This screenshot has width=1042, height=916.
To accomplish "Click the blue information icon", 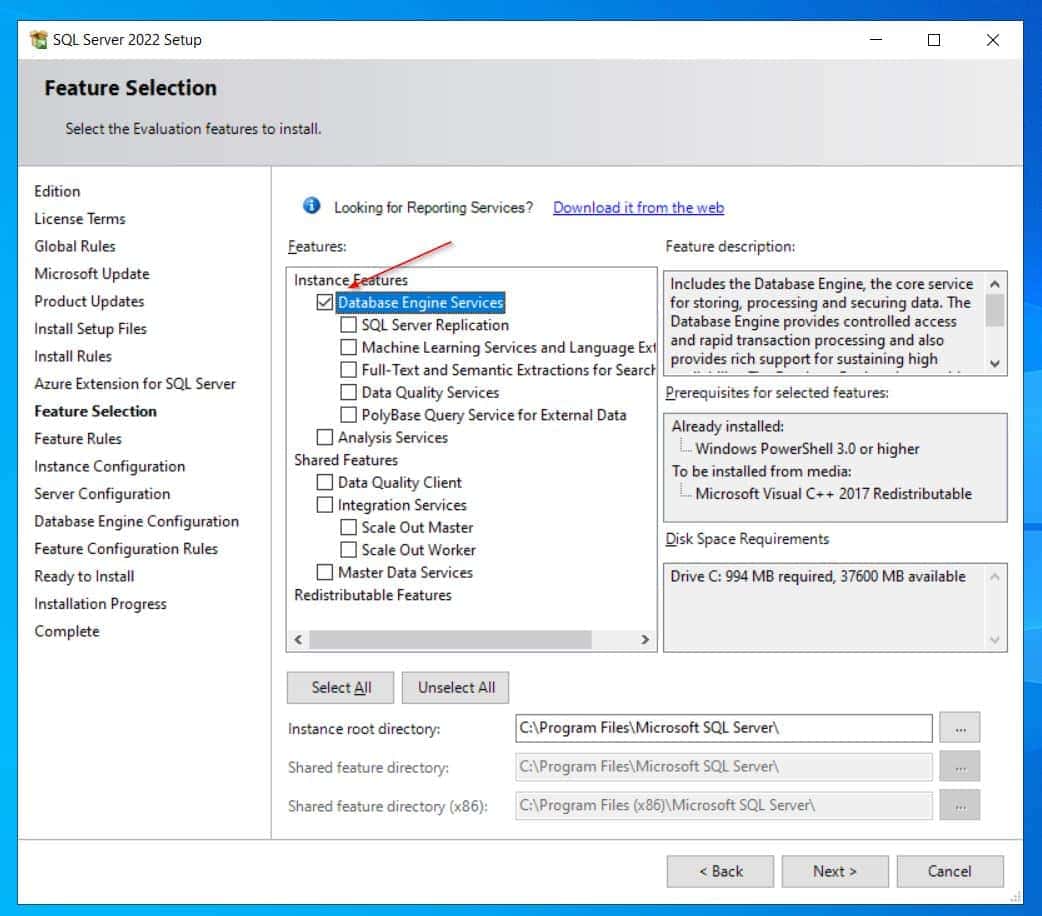I will pos(312,206).
